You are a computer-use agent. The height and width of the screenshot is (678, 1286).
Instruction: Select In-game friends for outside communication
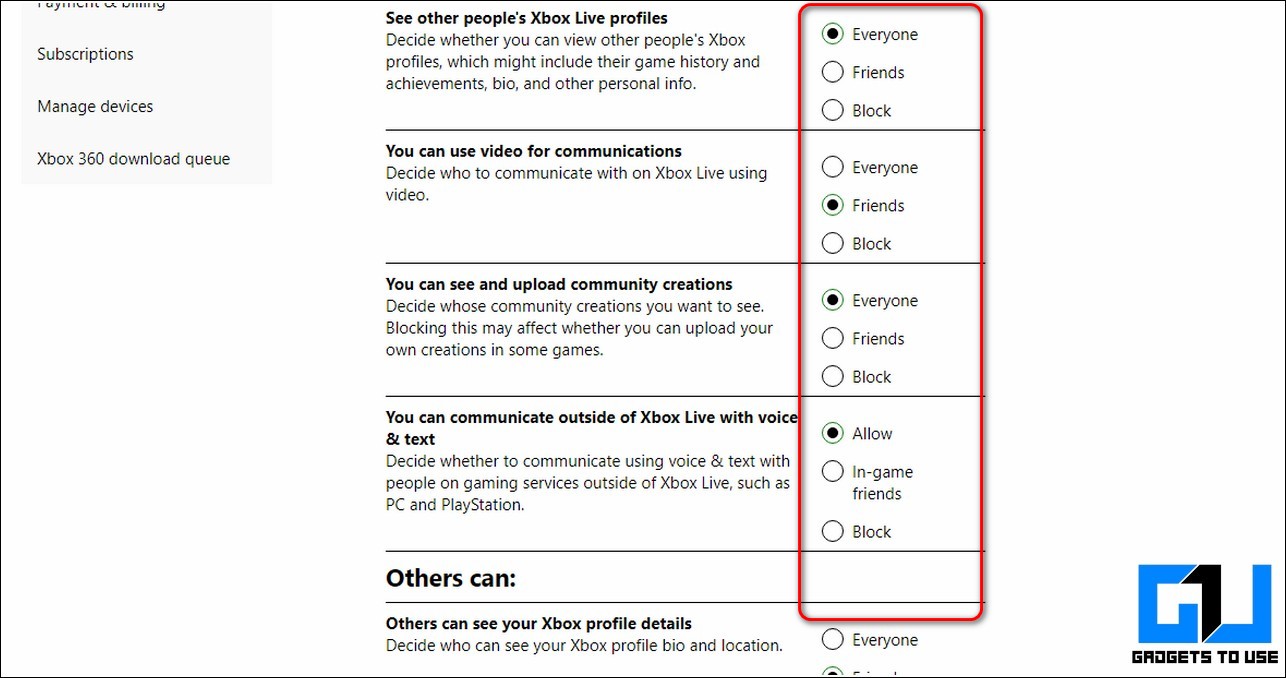tap(832, 471)
